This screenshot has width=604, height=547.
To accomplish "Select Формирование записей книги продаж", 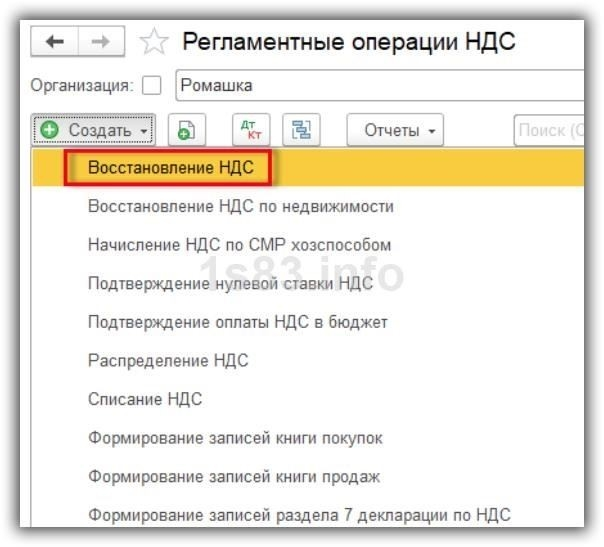I will (234, 476).
